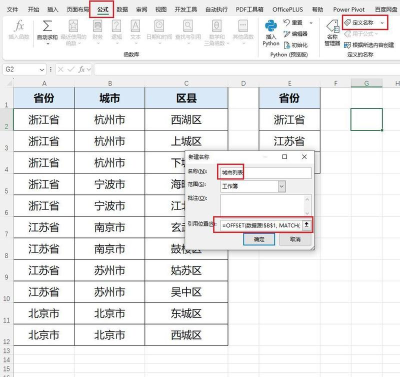
Task: Select column header G
Action: (x=367, y=83)
